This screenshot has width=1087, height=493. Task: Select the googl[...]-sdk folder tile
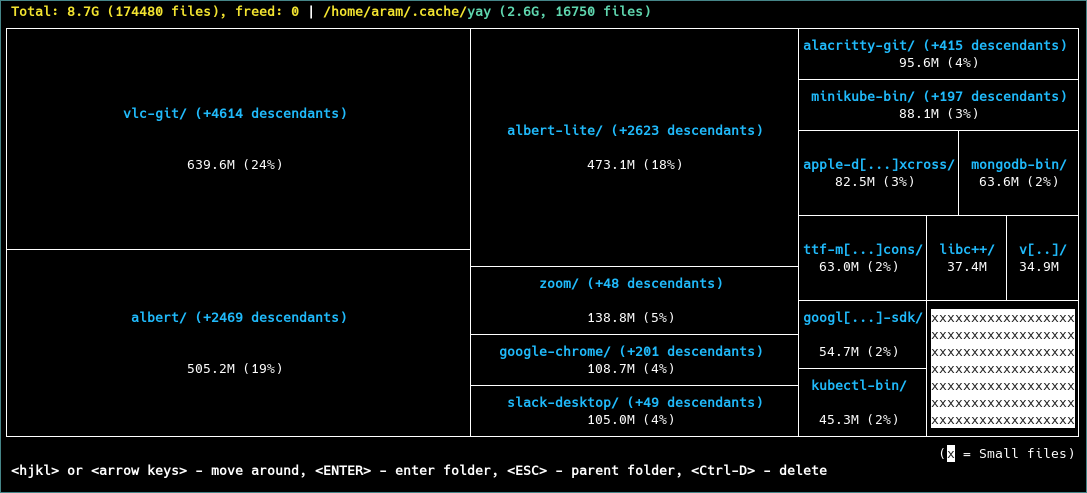pyautogui.click(x=862, y=334)
